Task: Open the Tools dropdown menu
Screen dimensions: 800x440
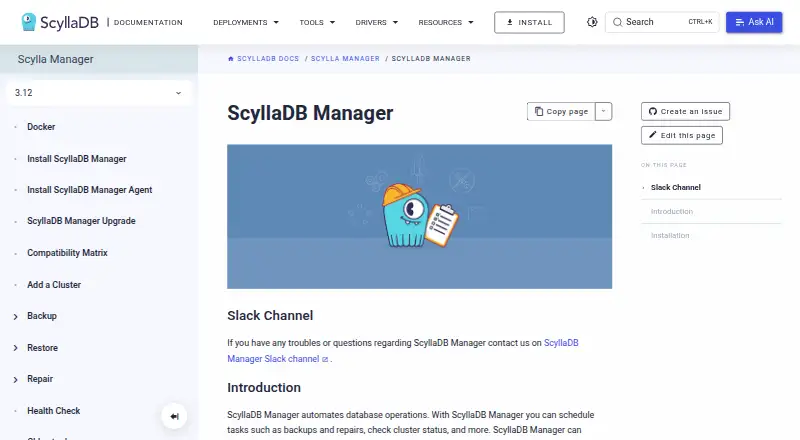Action: (317, 22)
